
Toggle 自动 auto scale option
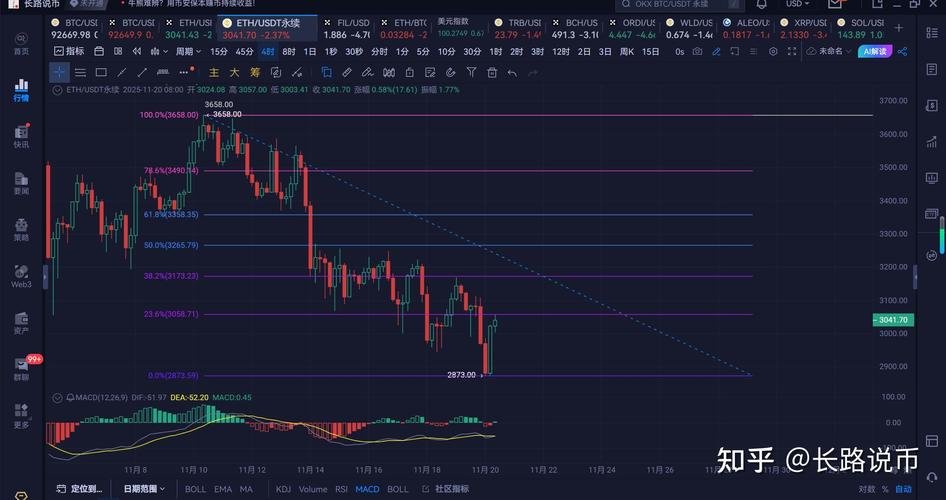click(903, 489)
